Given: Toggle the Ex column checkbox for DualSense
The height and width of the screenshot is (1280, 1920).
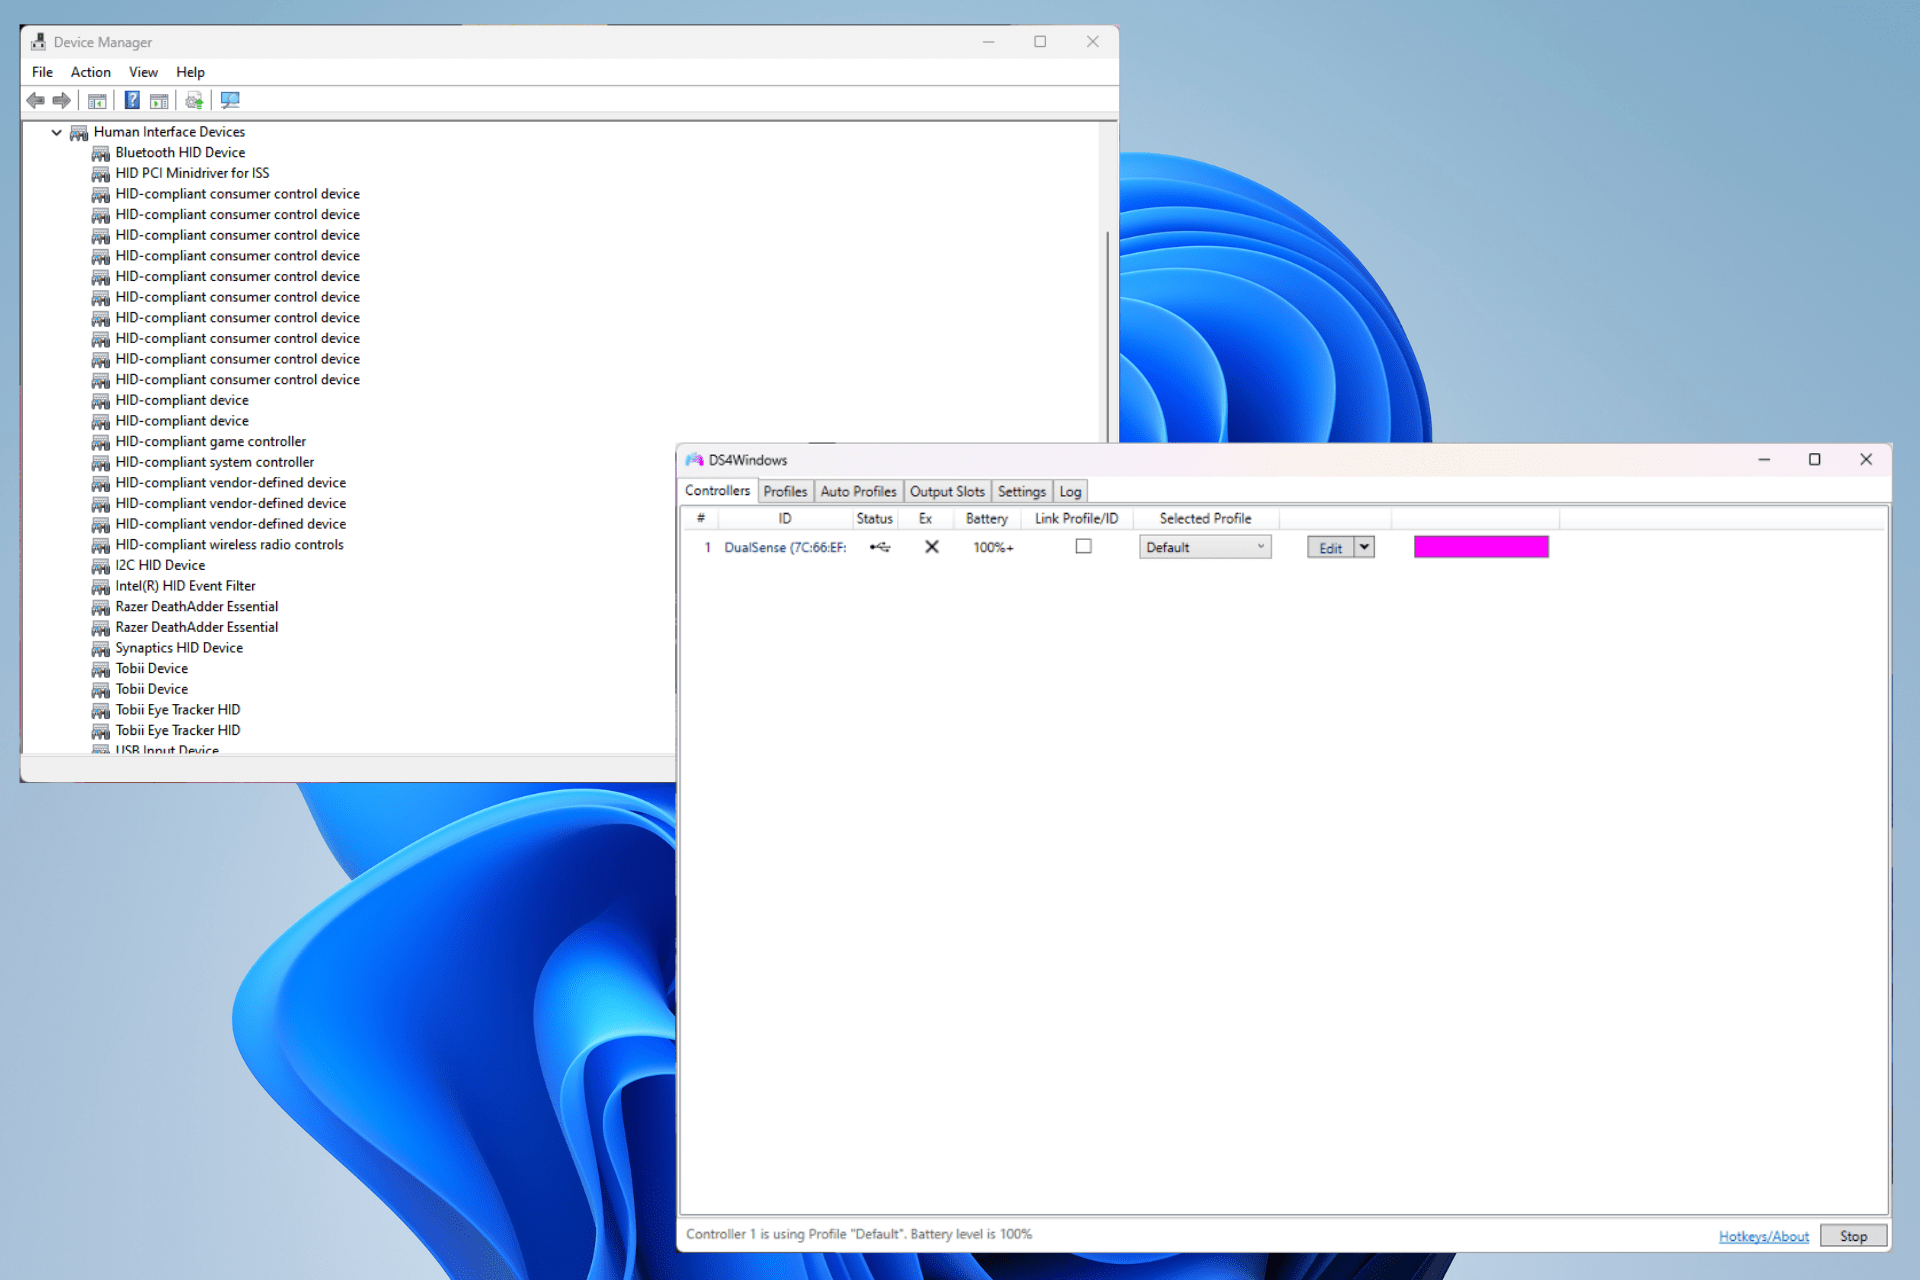Looking at the screenshot, I should point(931,547).
